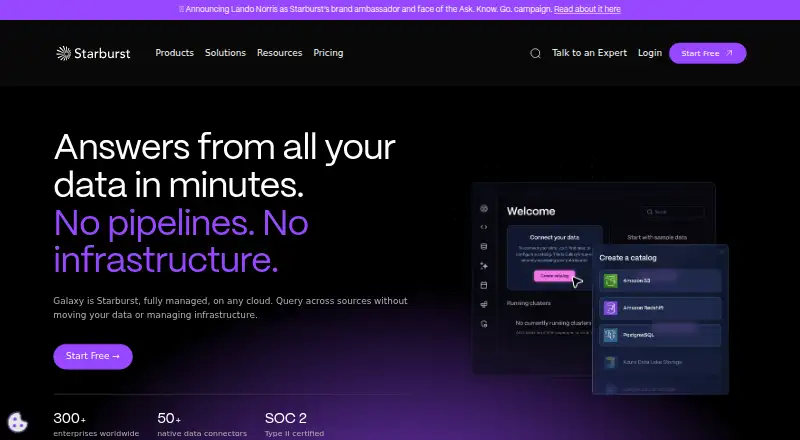This screenshot has height=440, width=800.
Task: Click the Running clusters label
Action: click(529, 303)
